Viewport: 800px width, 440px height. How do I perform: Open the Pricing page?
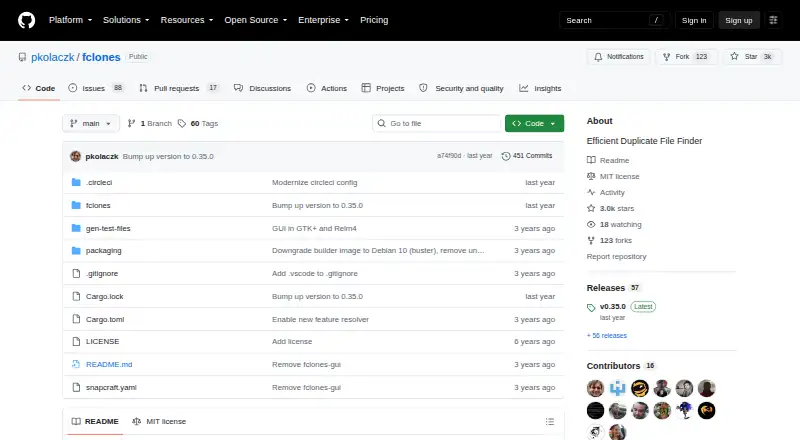(374, 20)
